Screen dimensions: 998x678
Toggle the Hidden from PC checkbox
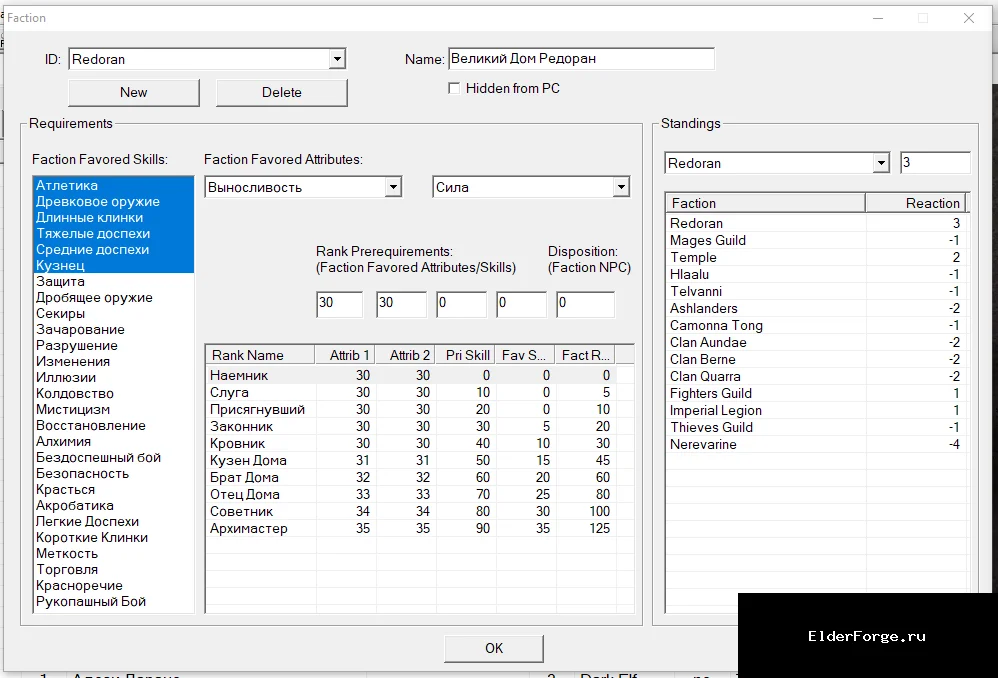coord(454,89)
